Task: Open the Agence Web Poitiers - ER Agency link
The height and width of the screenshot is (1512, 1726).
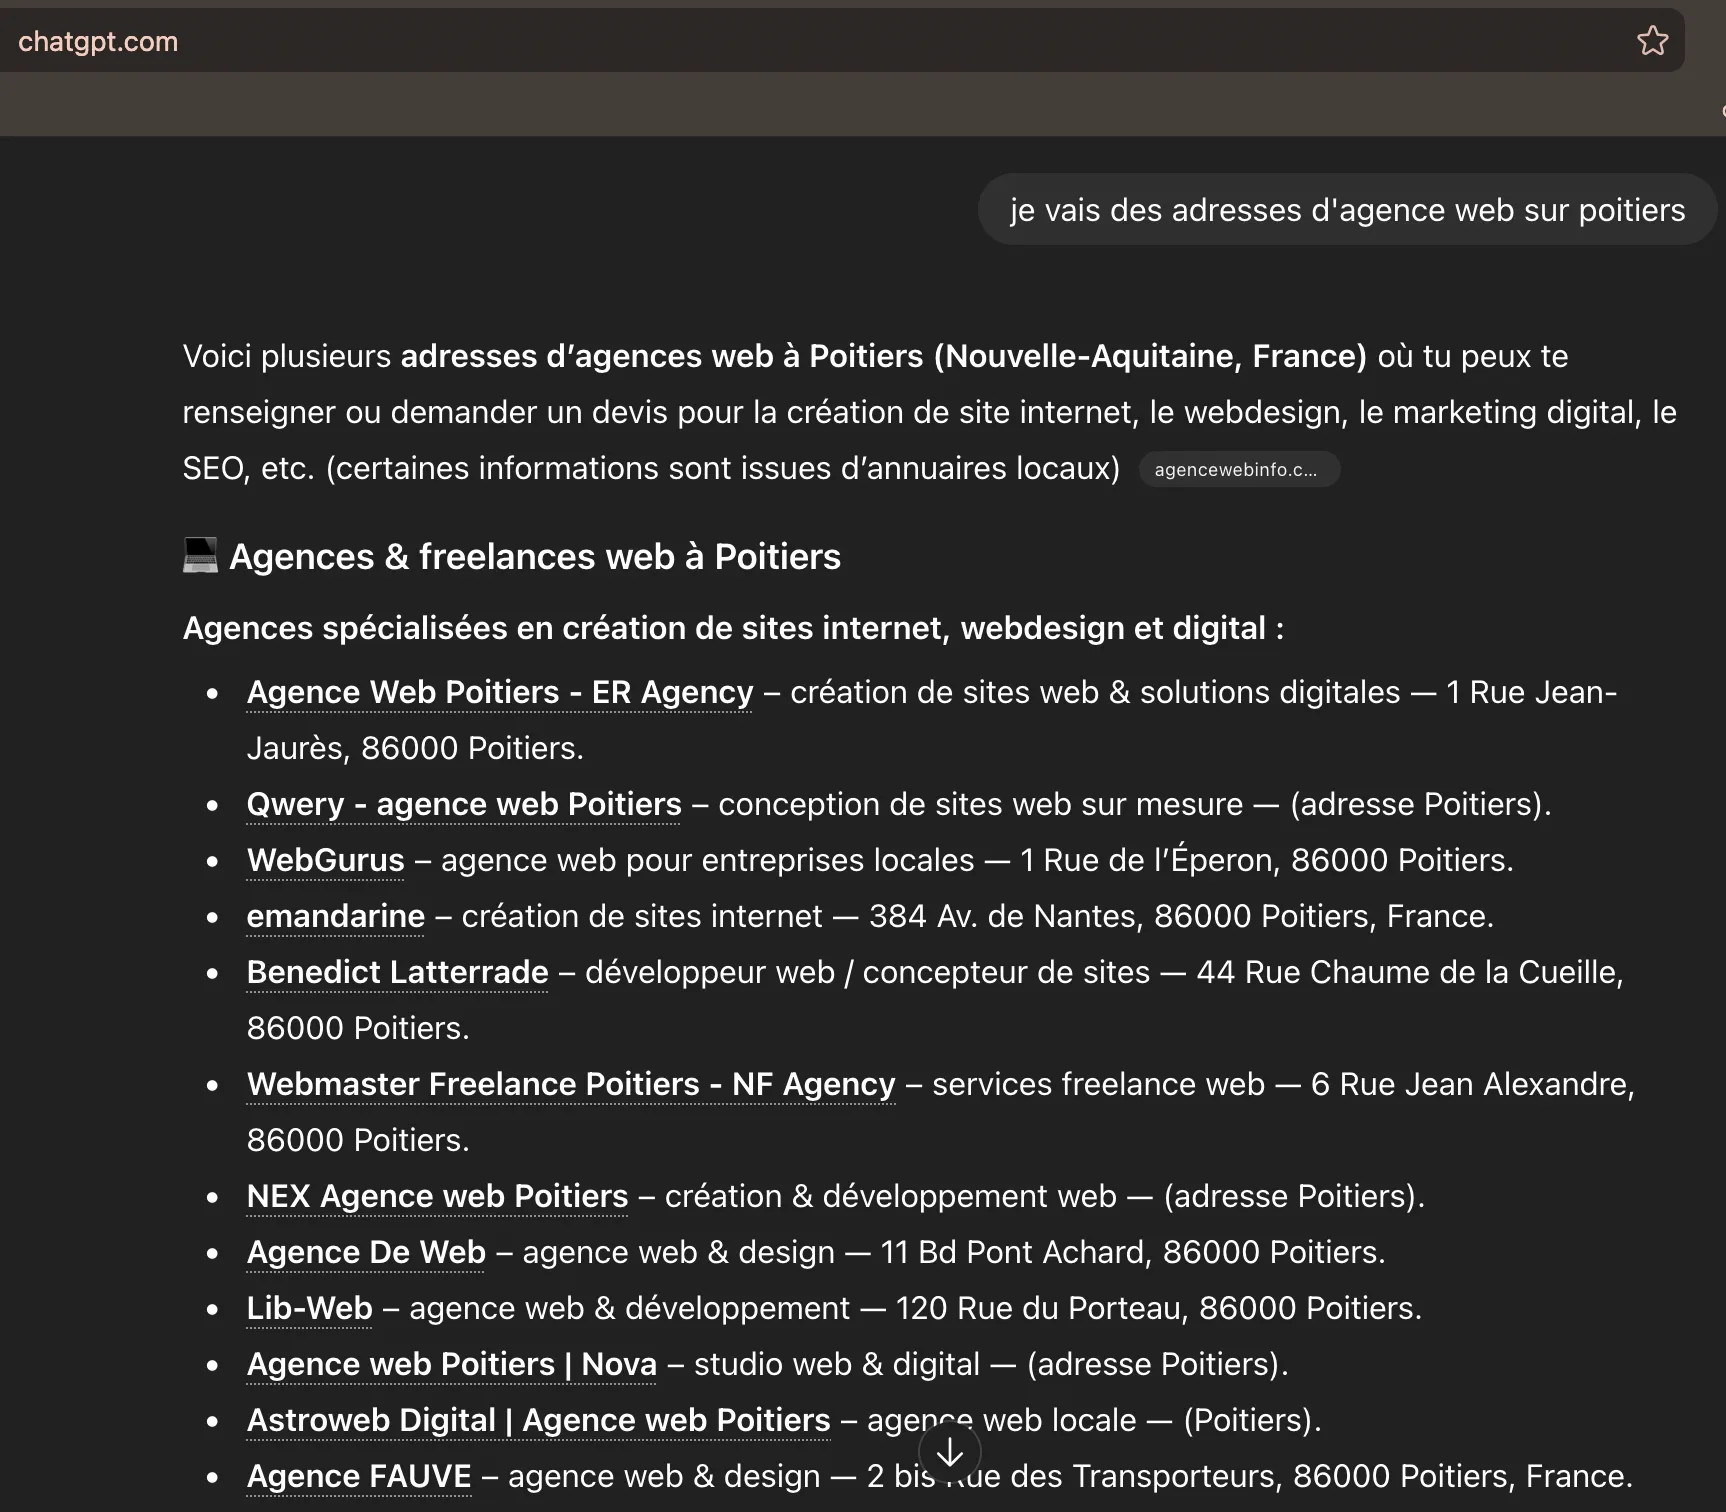Action: [499, 692]
